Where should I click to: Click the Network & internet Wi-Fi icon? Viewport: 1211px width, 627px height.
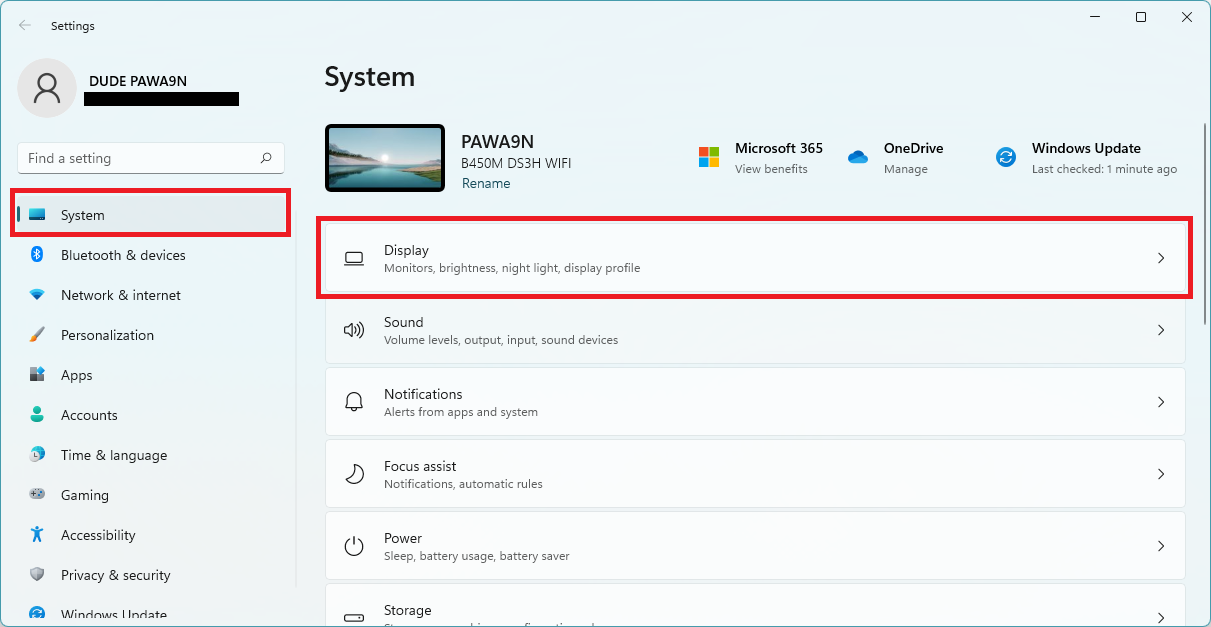click(x=37, y=295)
